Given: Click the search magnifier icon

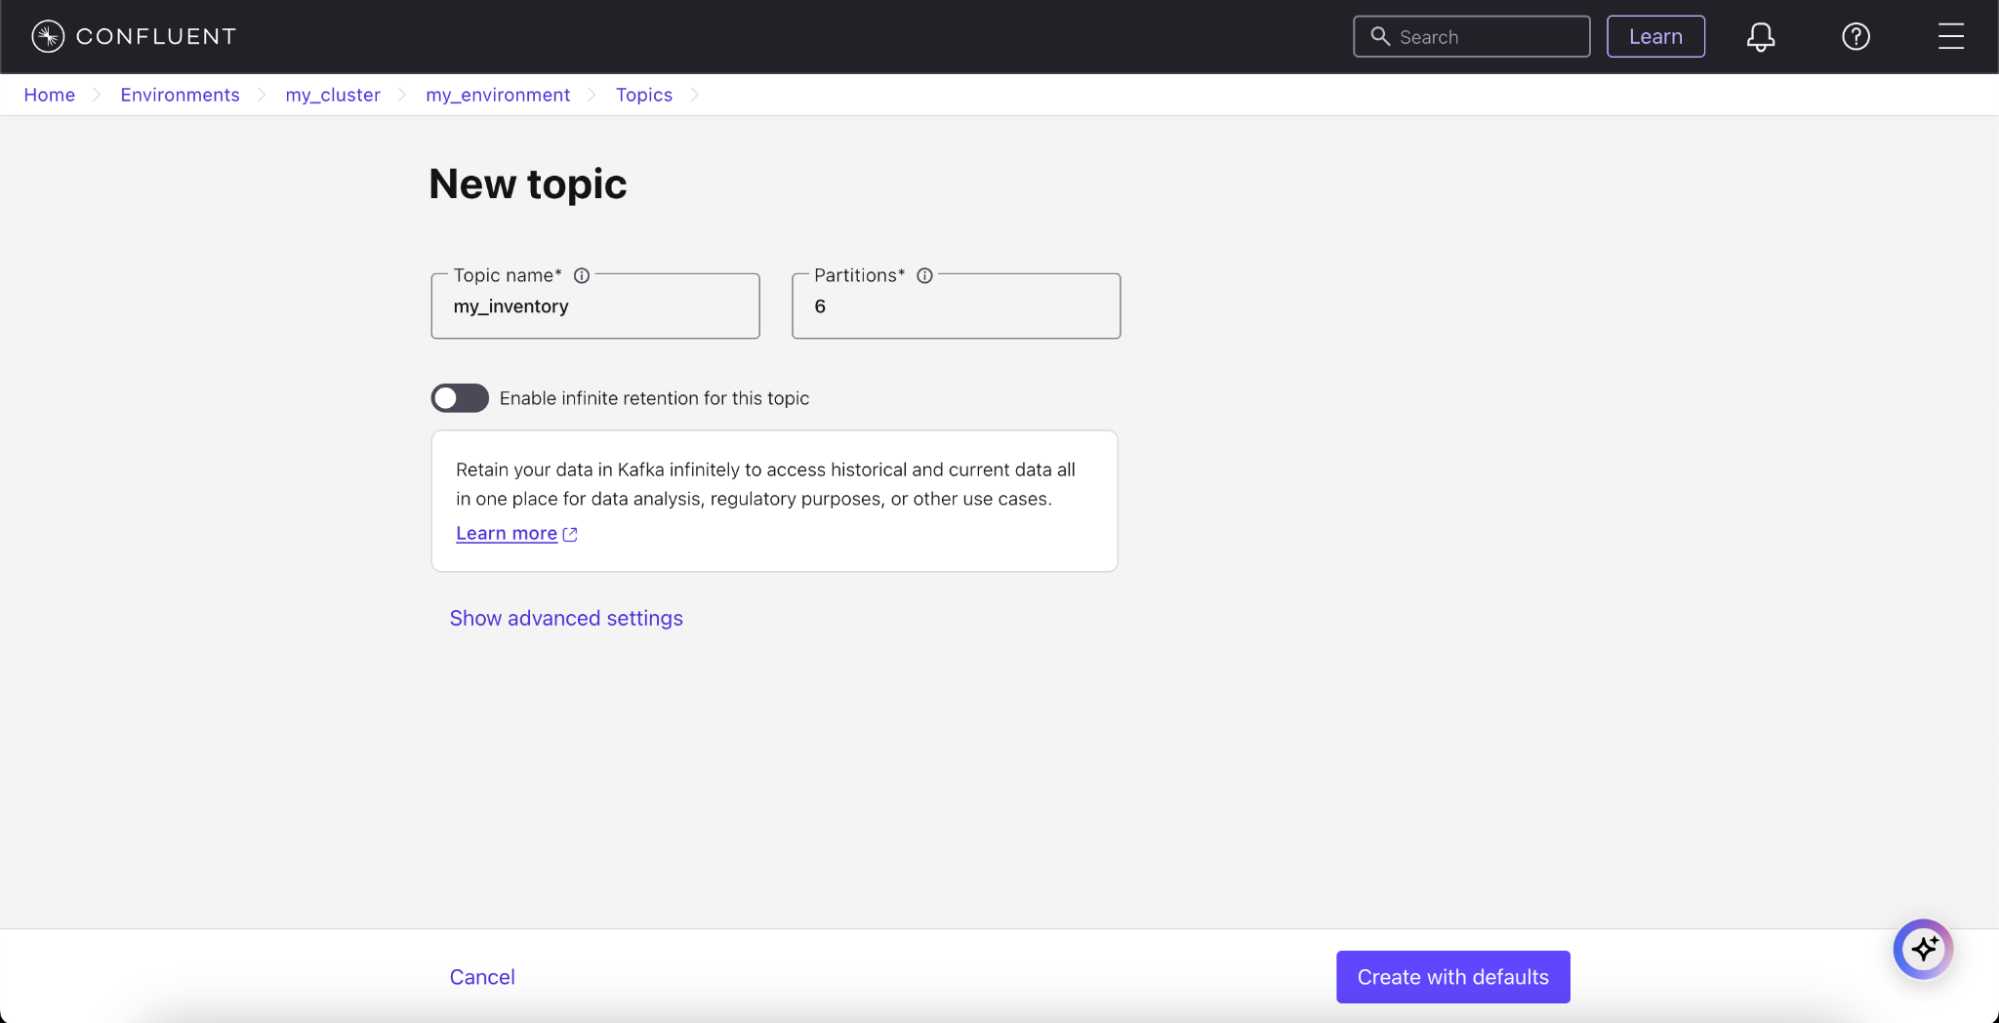Looking at the screenshot, I should tap(1380, 36).
